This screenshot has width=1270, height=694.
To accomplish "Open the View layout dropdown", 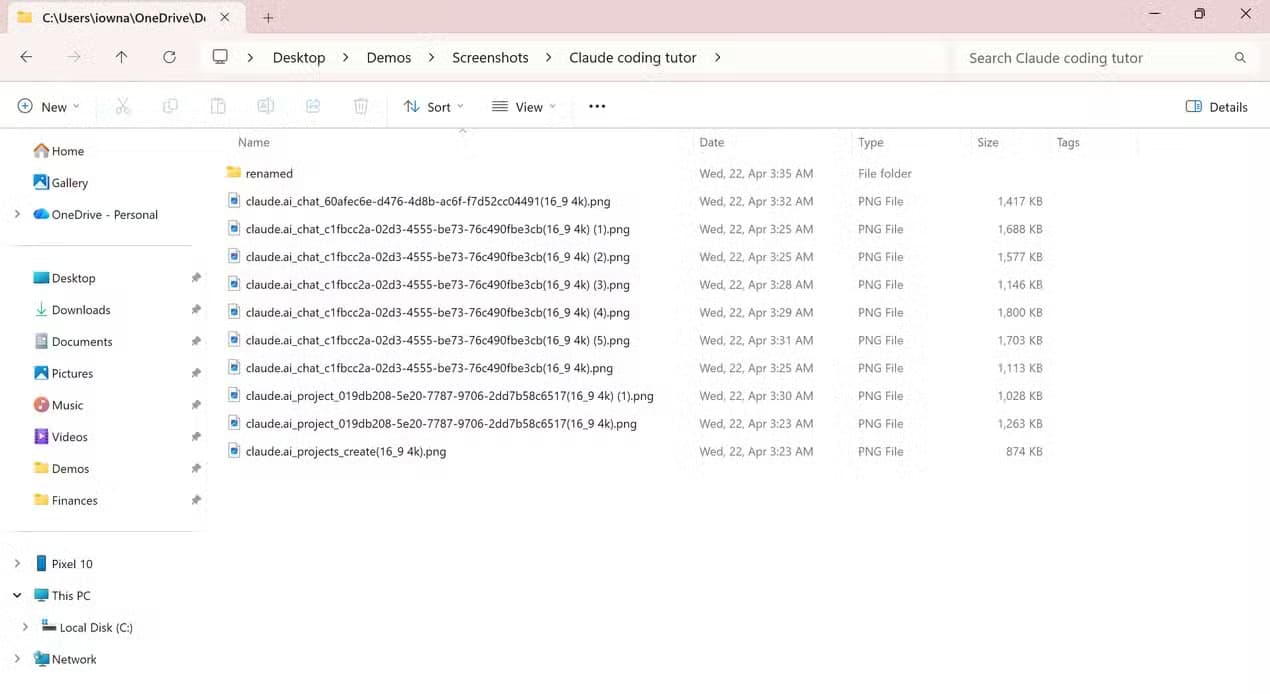I will tap(523, 106).
